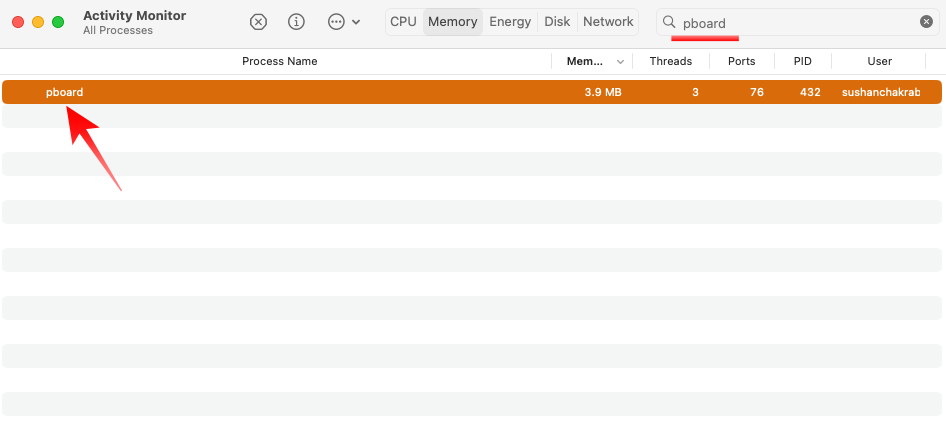Open the process Info inspector icon
The width and height of the screenshot is (946, 427).
(x=296, y=22)
